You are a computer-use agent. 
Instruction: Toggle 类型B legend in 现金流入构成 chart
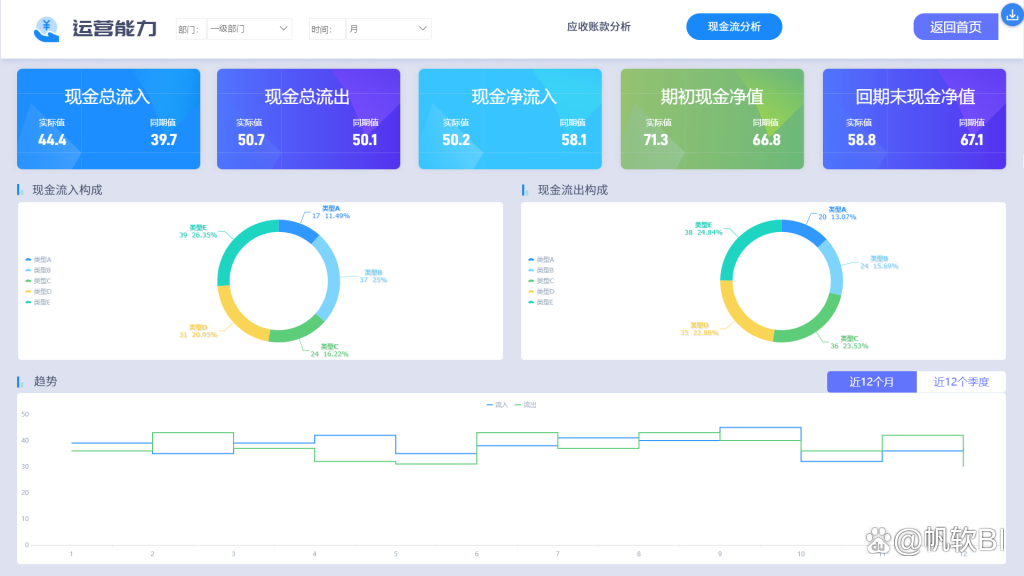[x=38, y=270]
